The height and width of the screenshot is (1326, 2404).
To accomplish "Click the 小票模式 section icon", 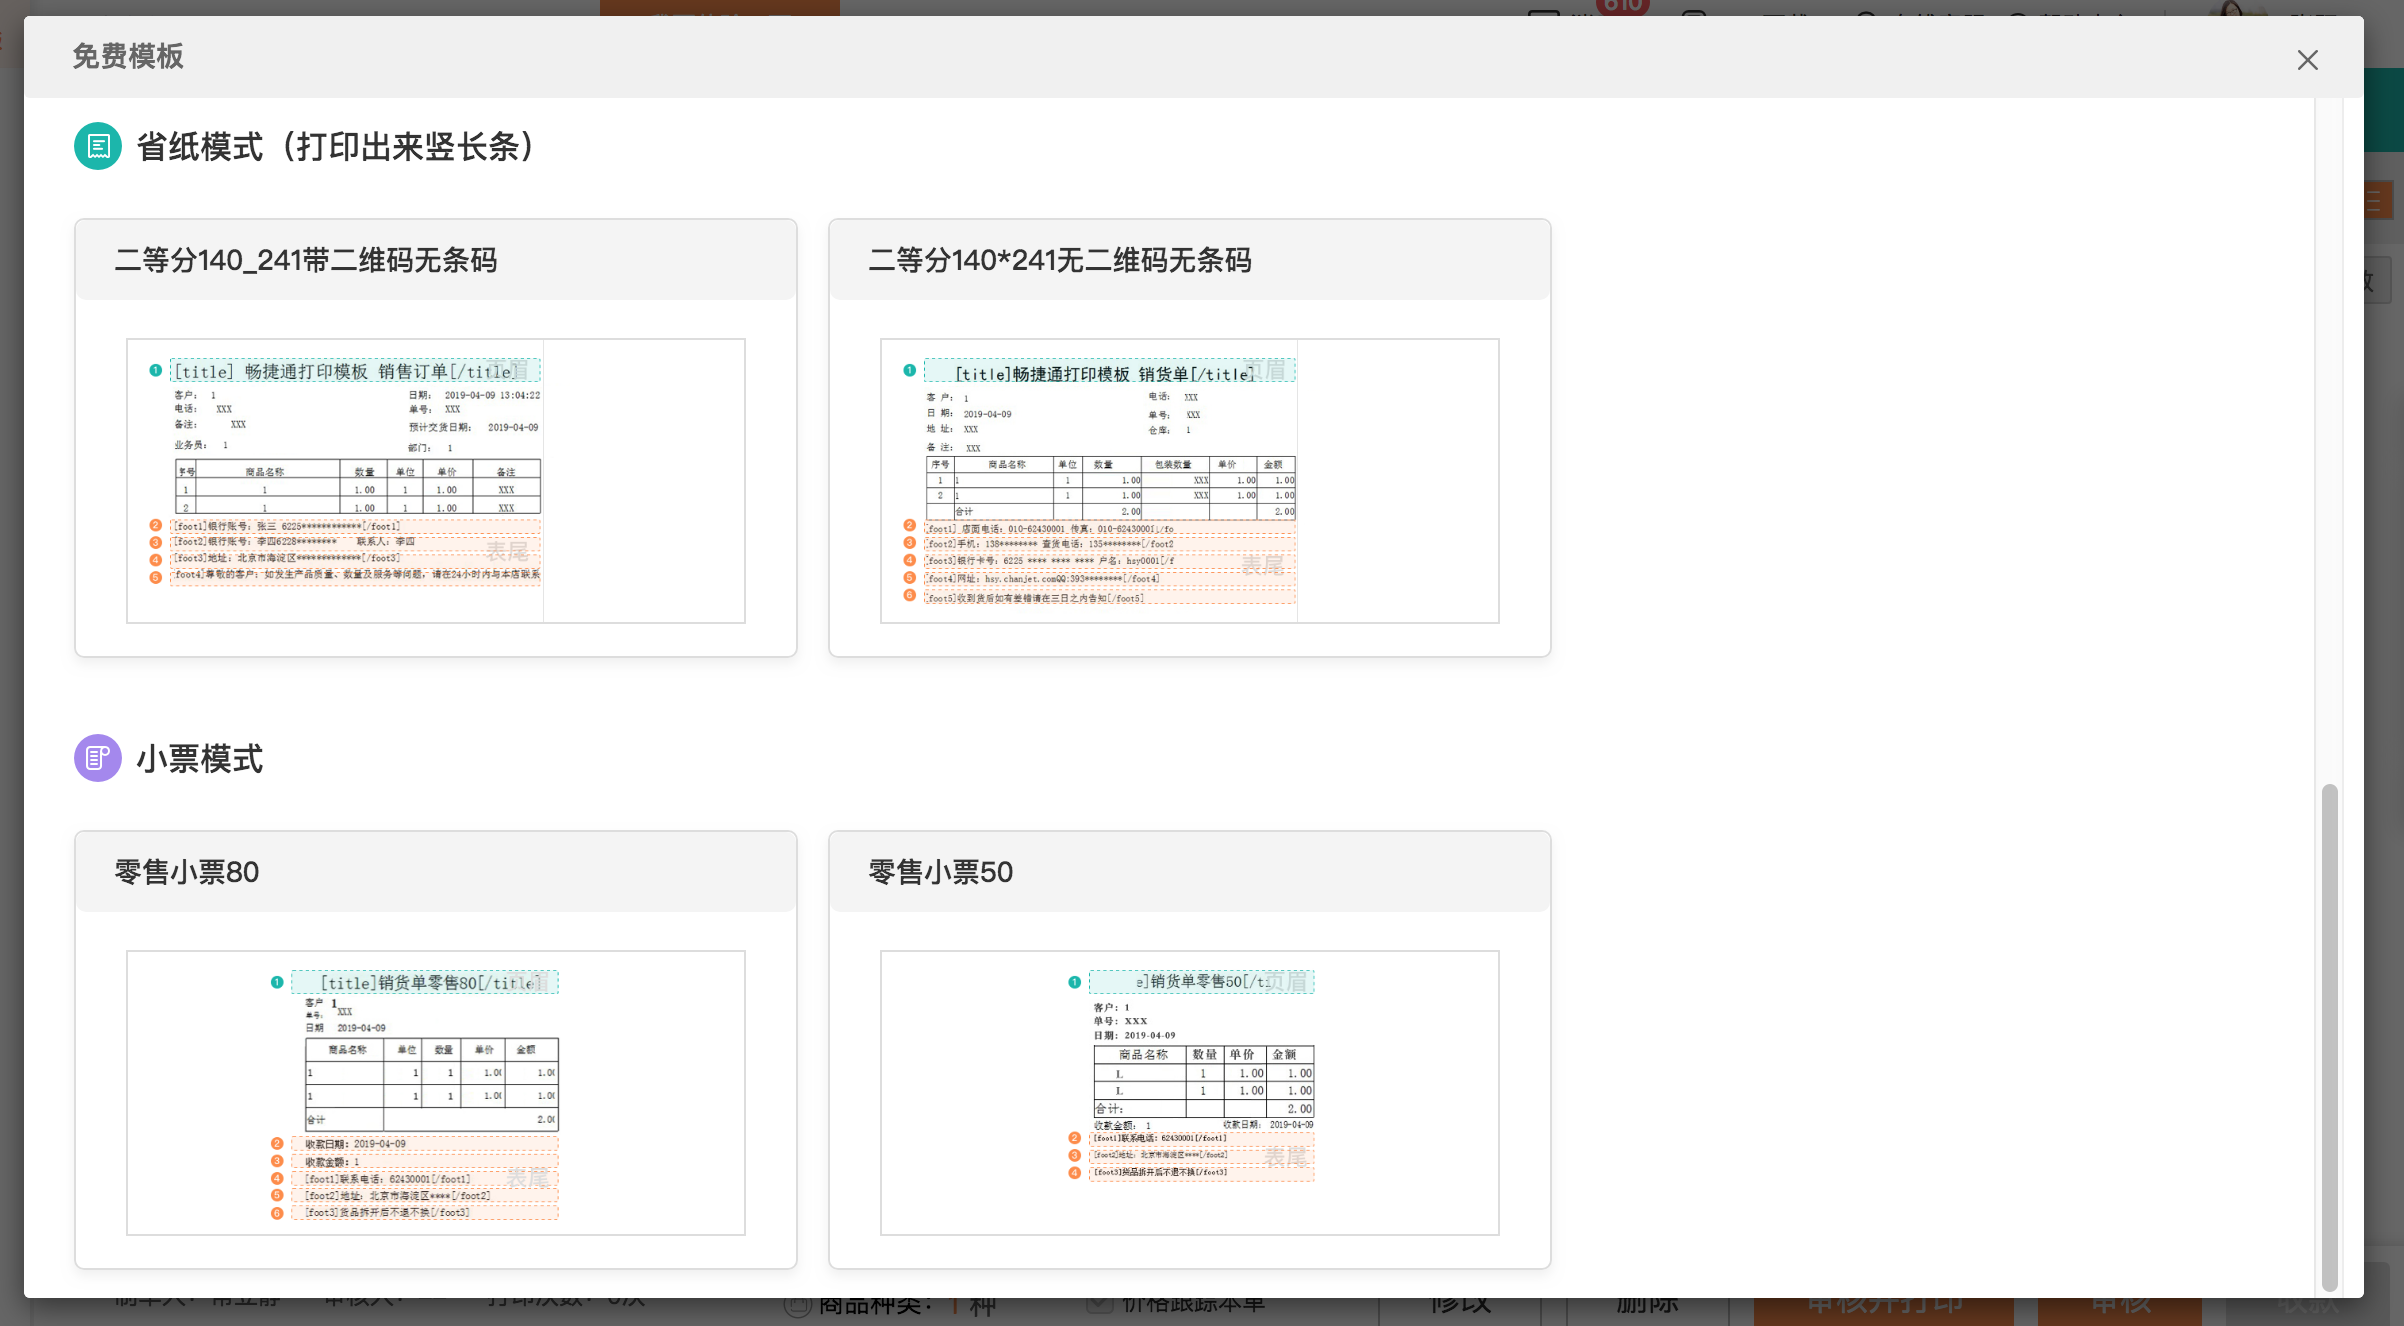I will (x=96, y=758).
